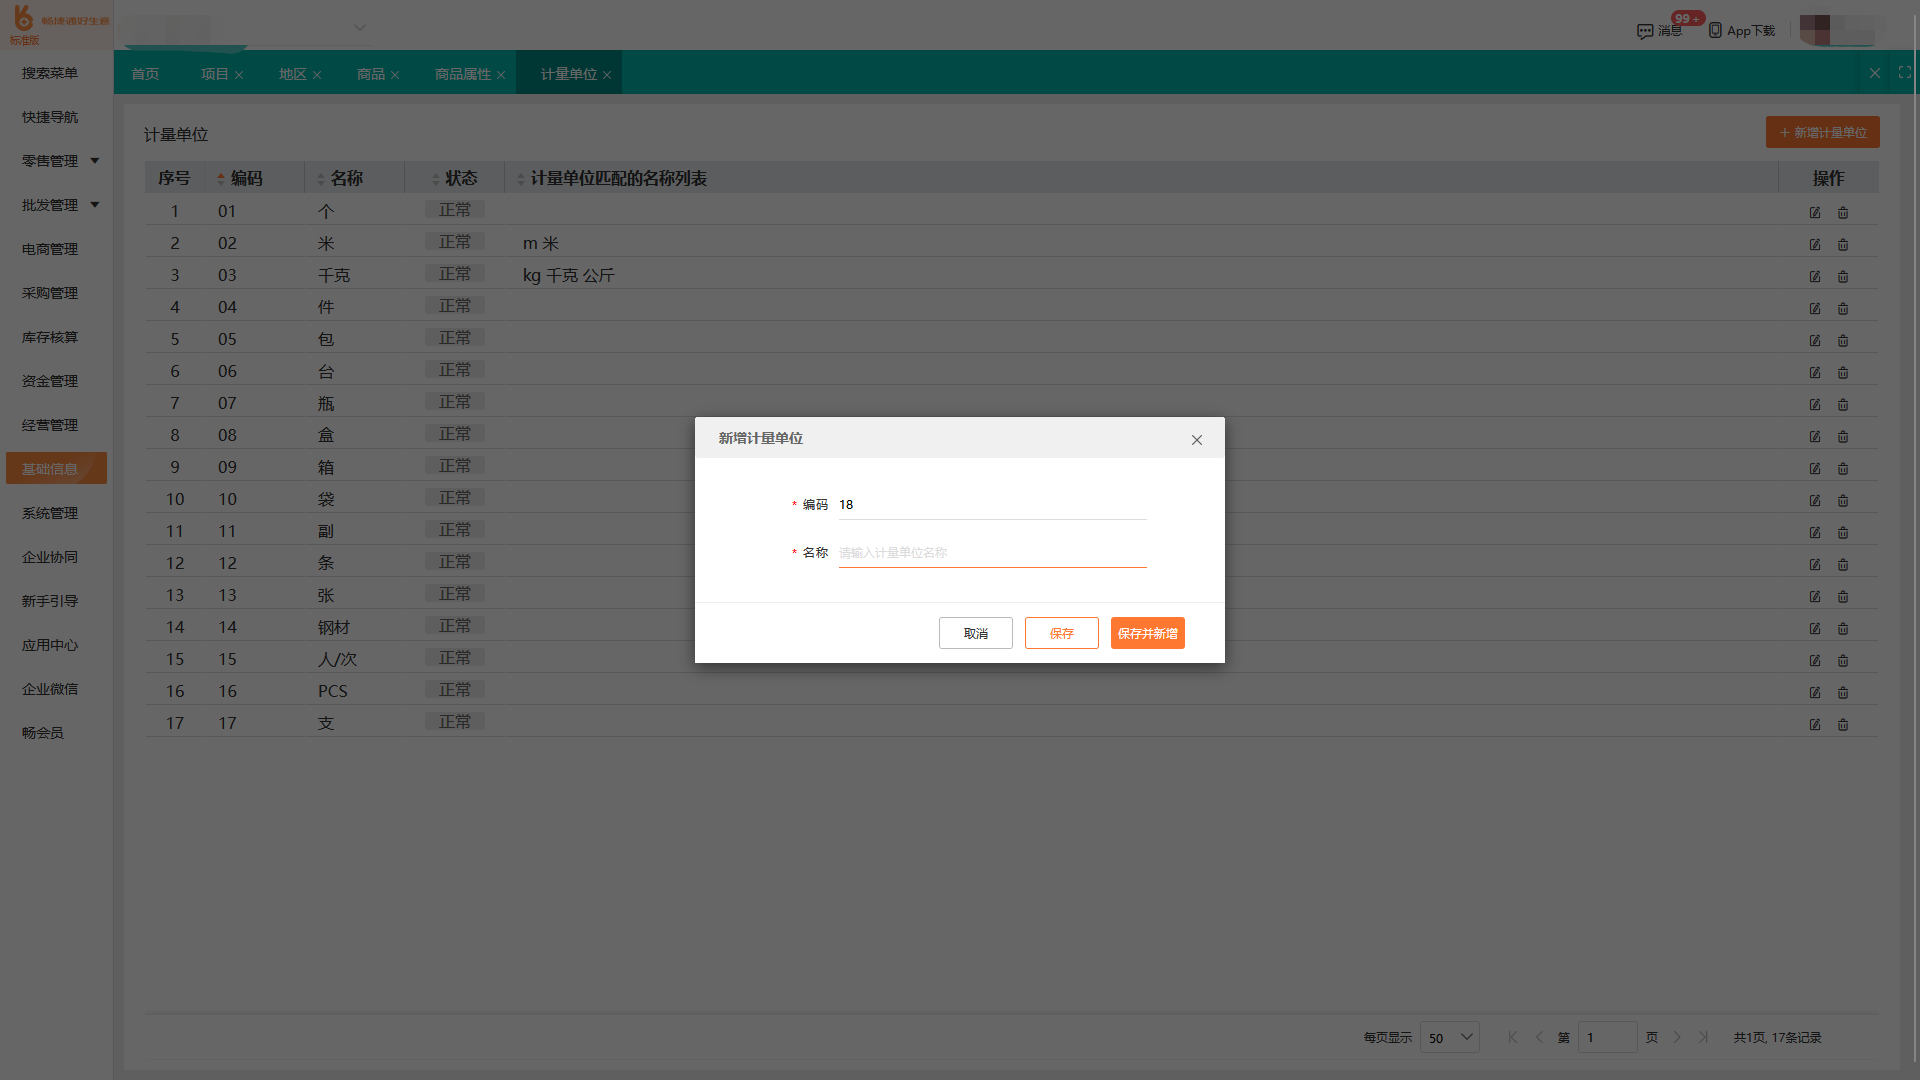Viewport: 1920px width, 1080px height.
Task: Click the close X on the dialog
Action: tap(1197, 440)
